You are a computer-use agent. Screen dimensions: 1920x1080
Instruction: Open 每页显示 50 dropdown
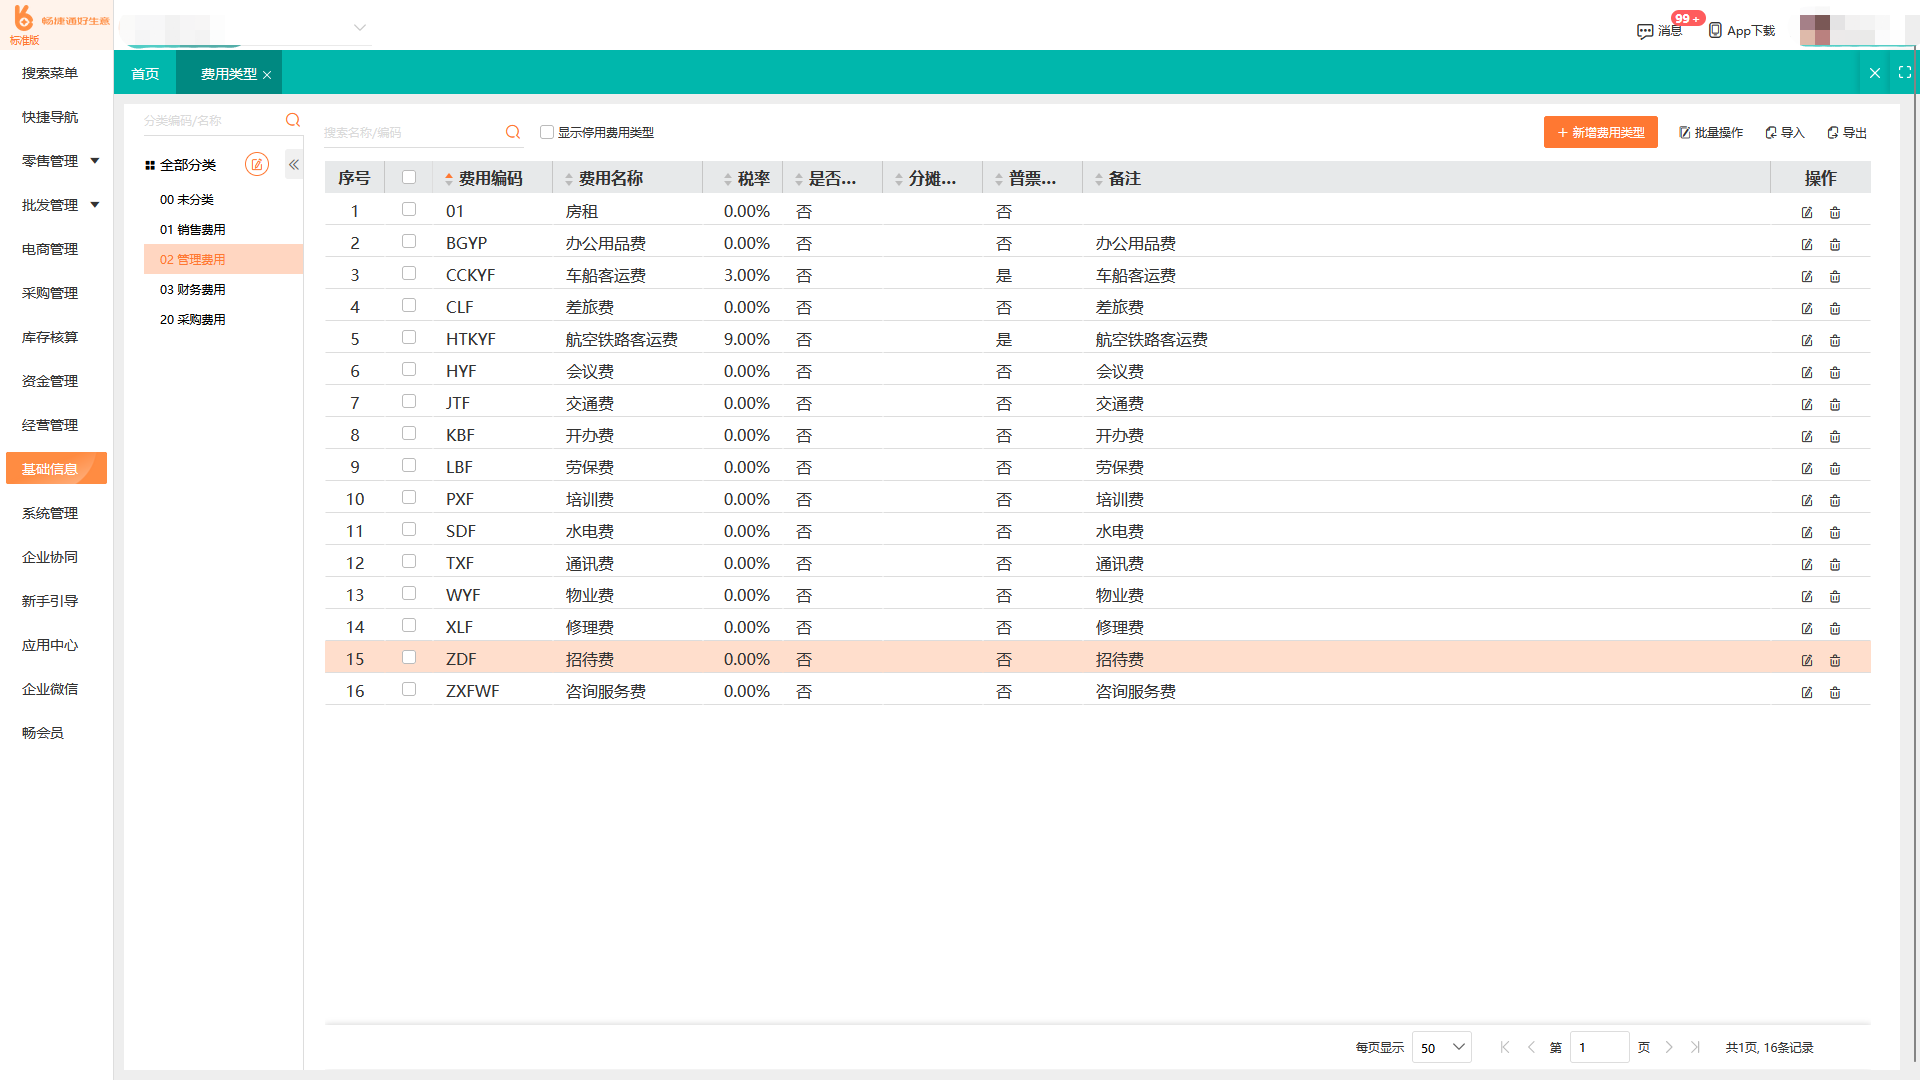[1439, 1047]
